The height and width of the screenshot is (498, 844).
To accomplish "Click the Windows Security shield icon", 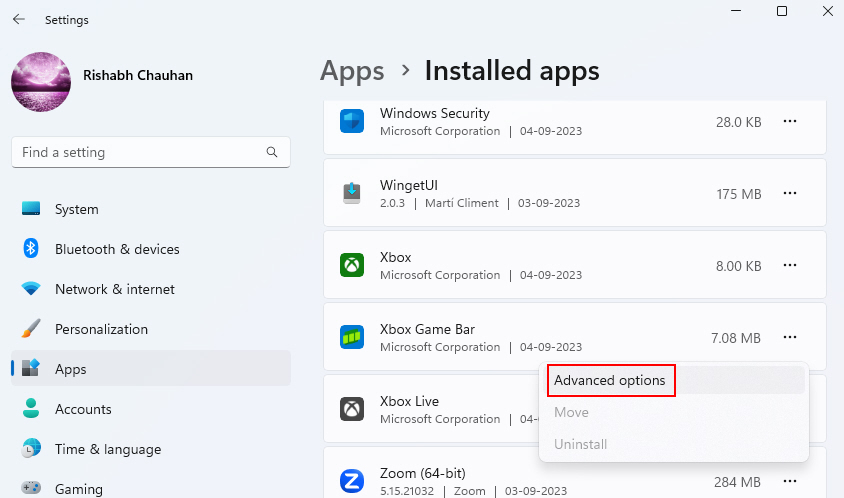I will pos(352,121).
